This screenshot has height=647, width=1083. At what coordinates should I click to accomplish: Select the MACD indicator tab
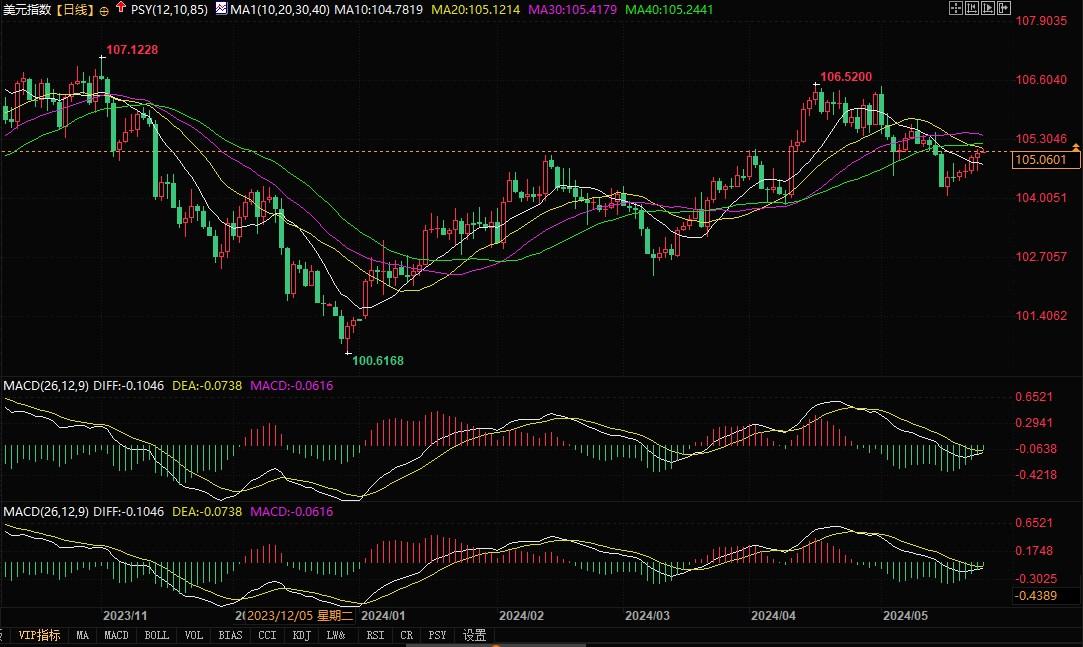pos(116,635)
